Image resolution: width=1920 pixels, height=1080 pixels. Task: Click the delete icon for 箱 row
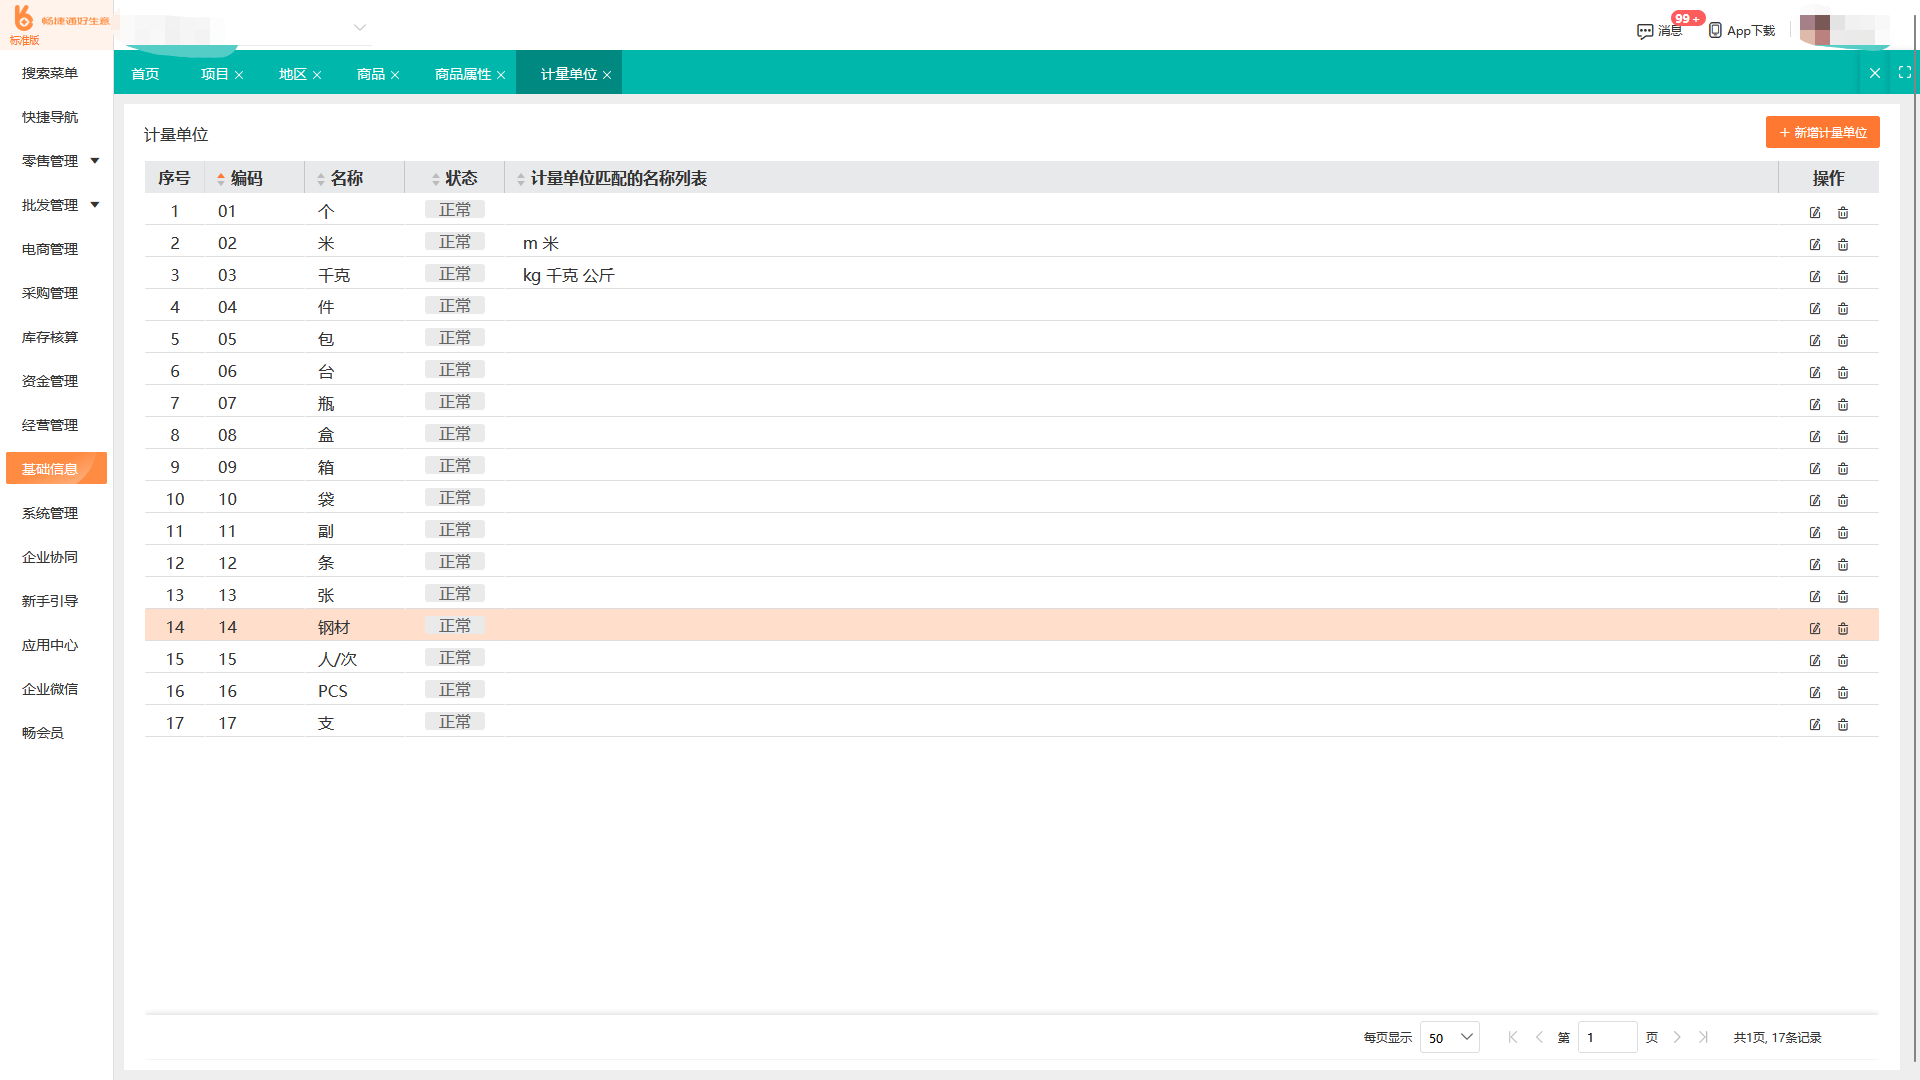(x=1844, y=467)
